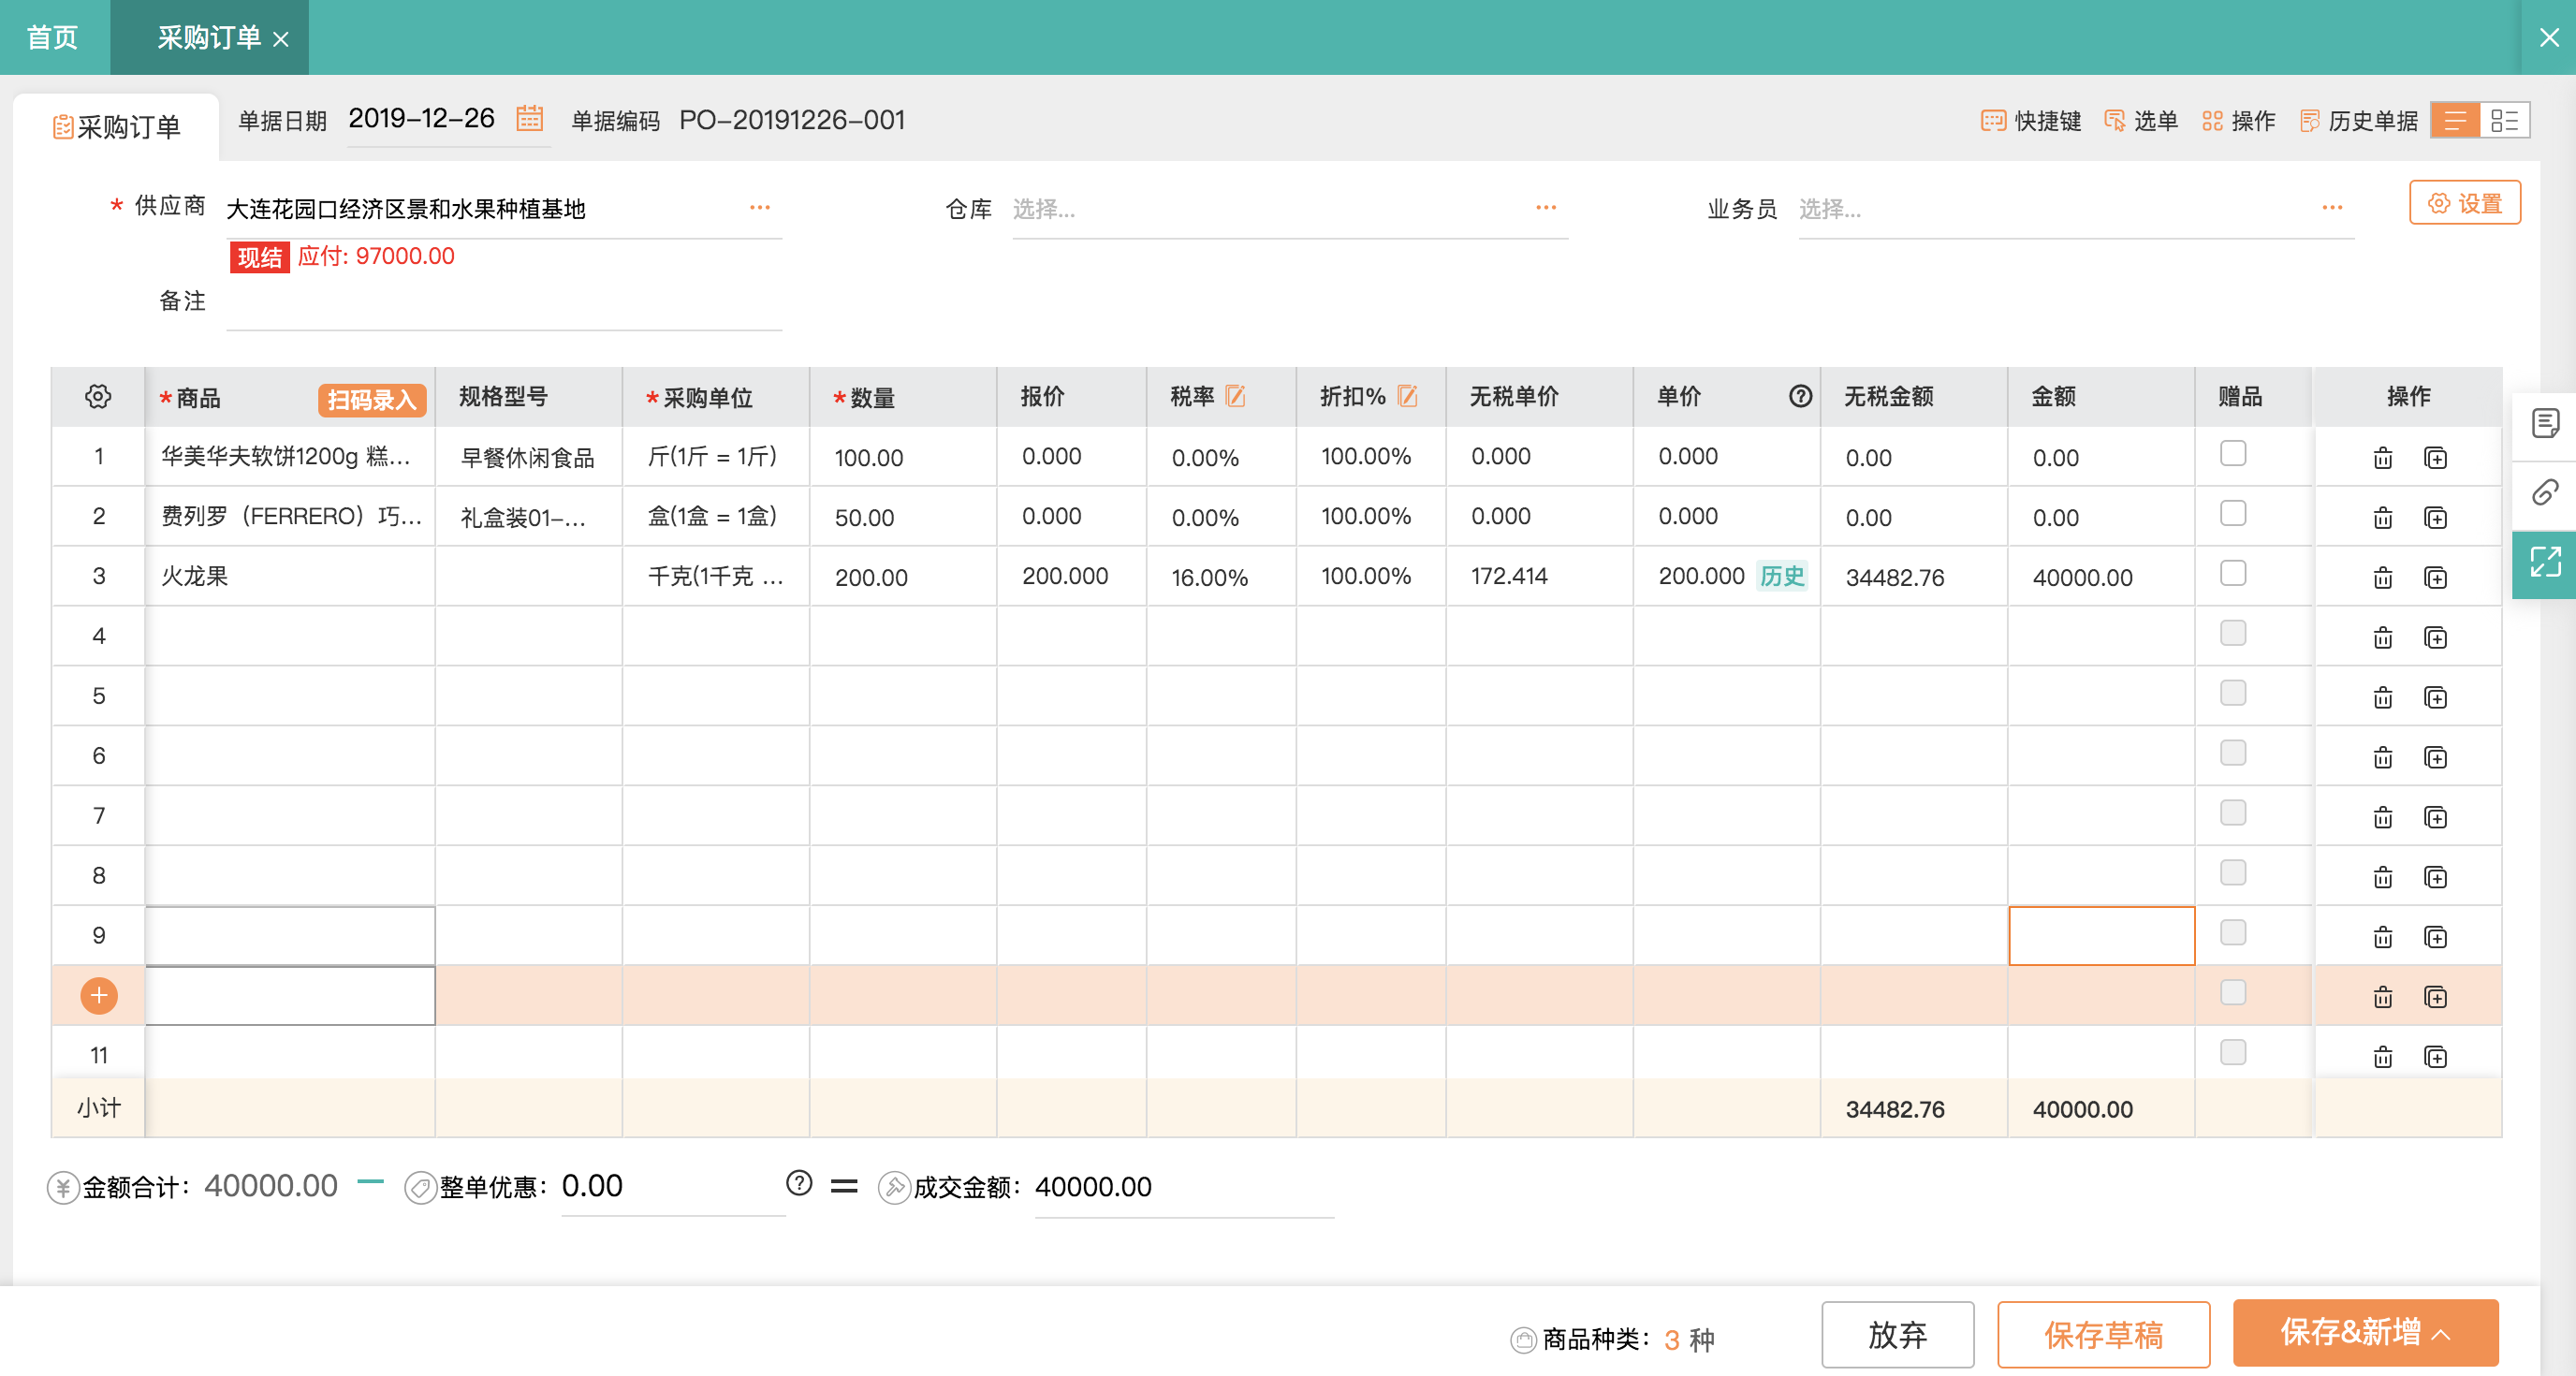Viewport: 2576px width, 1376px height.
Task: Click the 保存草稿 save draft button
Action: pos(2100,1330)
